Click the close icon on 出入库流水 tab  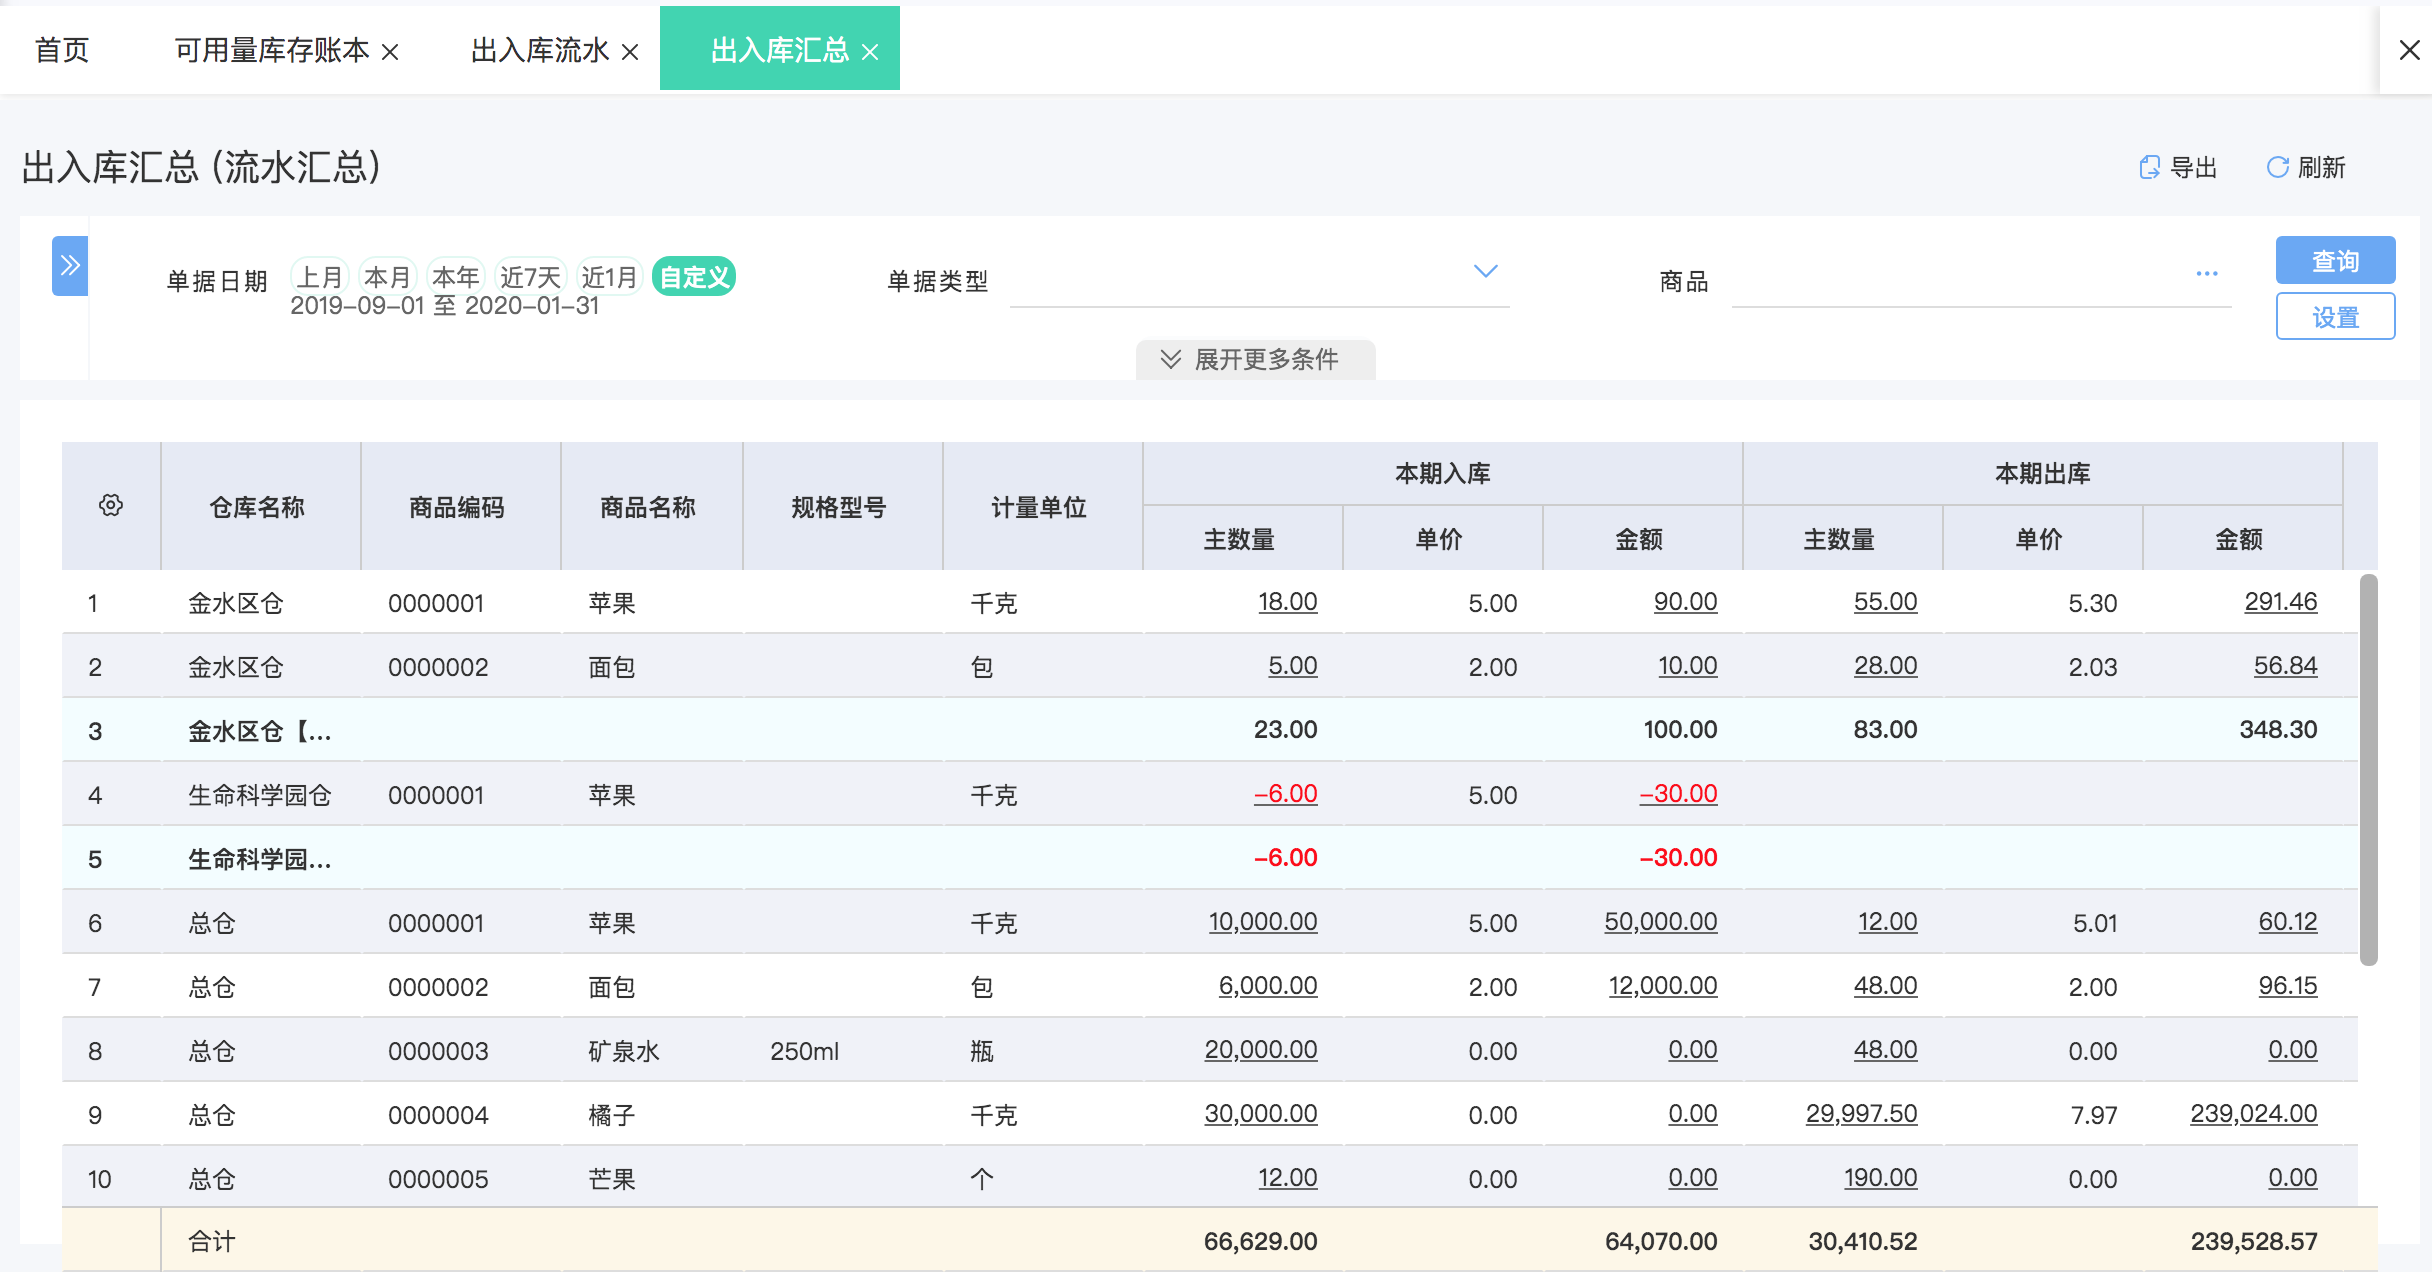tap(632, 48)
